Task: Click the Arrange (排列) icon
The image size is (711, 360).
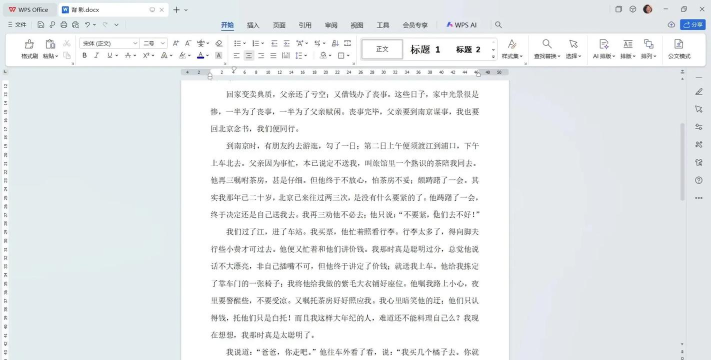Action: [649, 44]
